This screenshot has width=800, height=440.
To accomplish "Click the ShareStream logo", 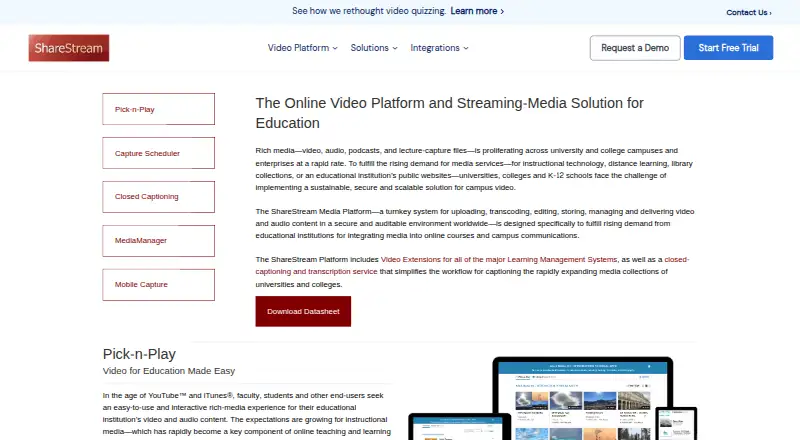I will click(69, 48).
